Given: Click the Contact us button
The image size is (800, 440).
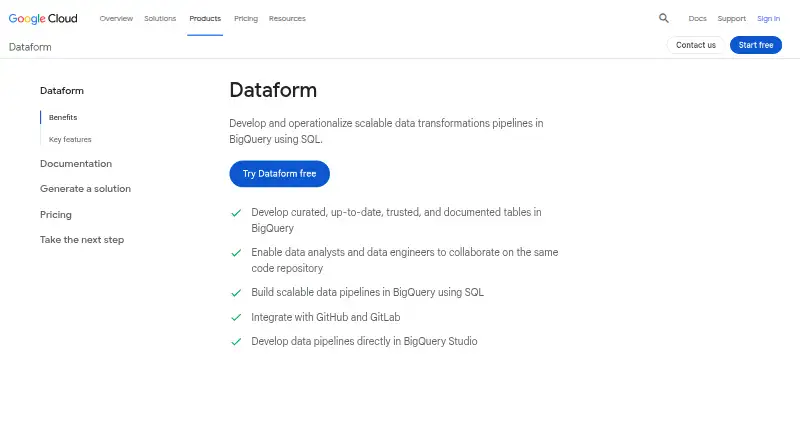Looking at the screenshot, I should pyautogui.click(x=695, y=45).
